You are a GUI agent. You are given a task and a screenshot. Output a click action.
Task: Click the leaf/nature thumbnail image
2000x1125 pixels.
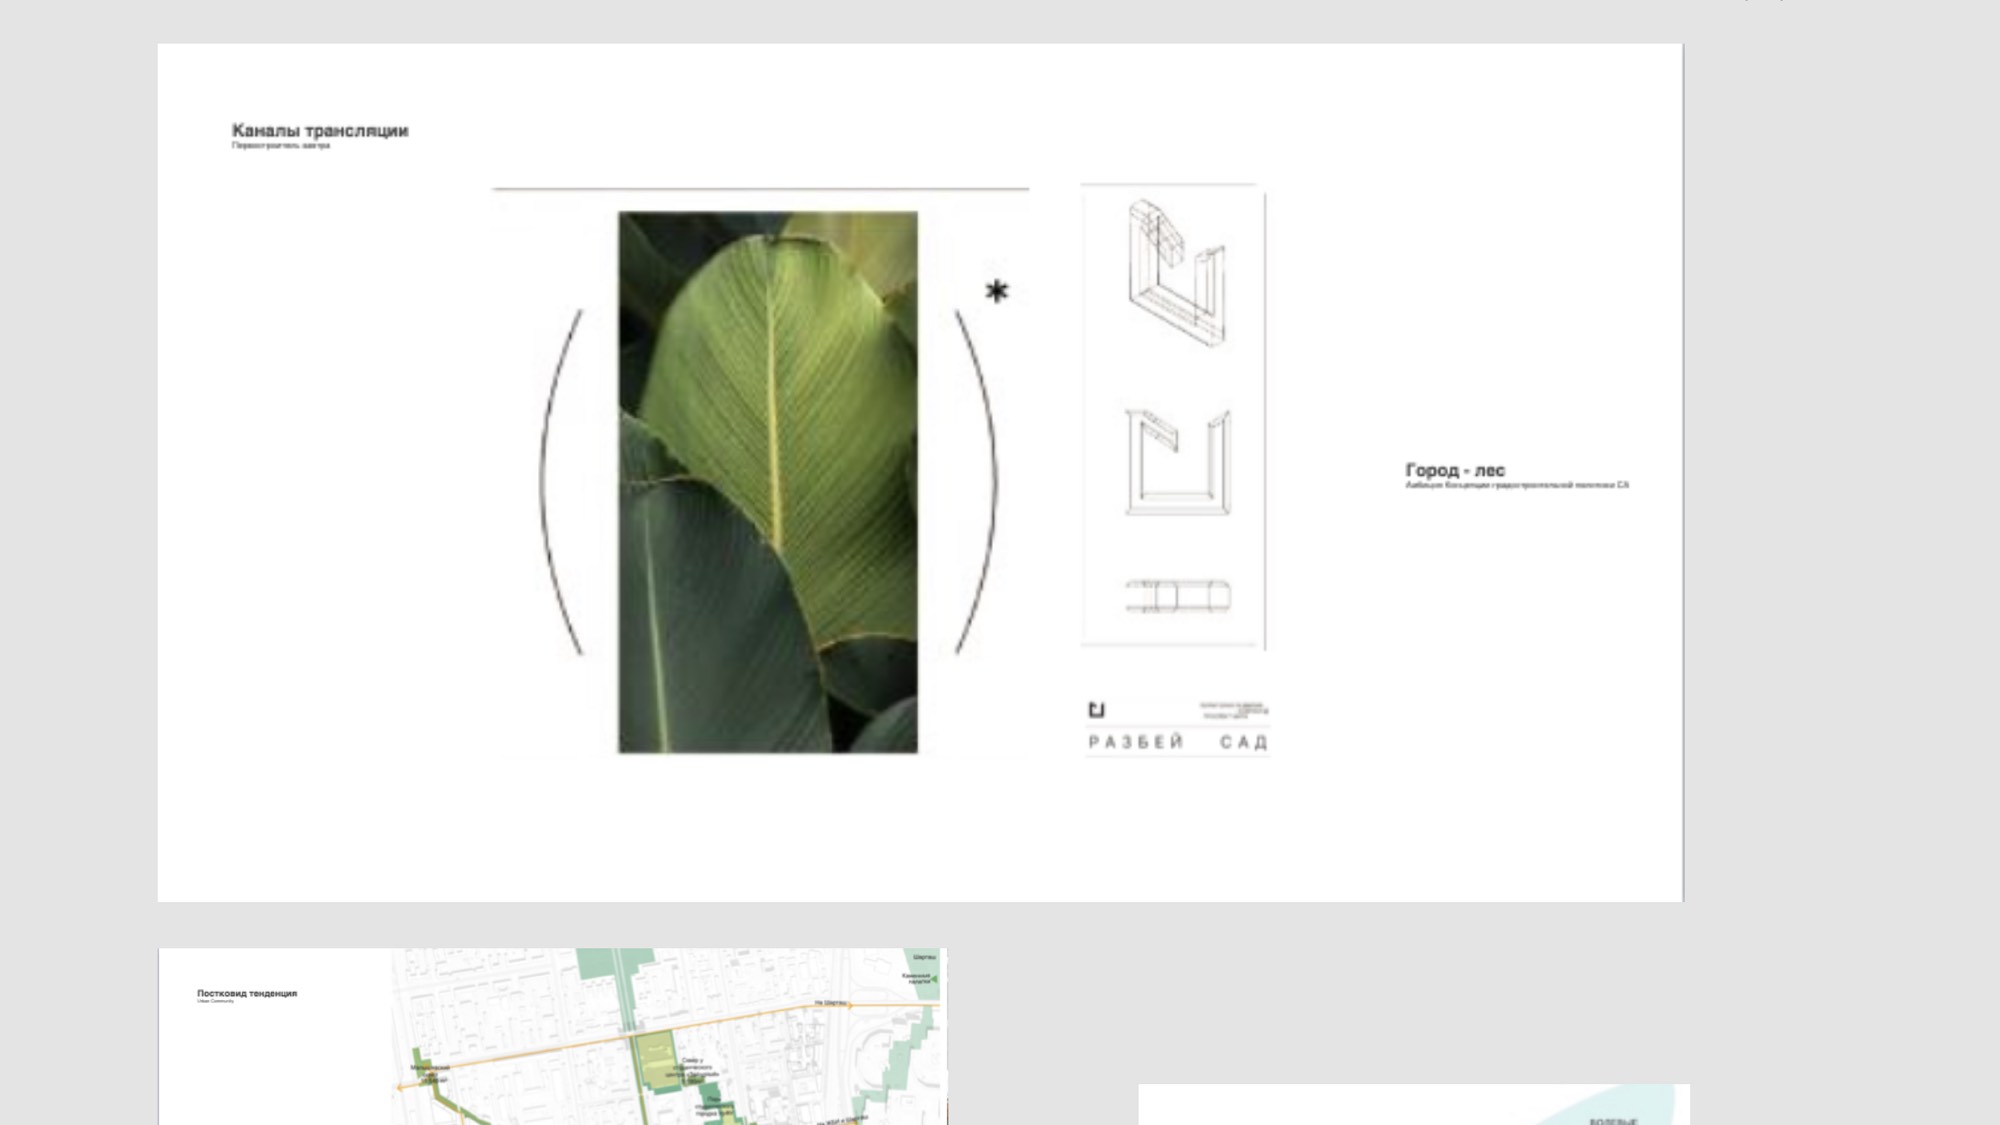(x=768, y=481)
